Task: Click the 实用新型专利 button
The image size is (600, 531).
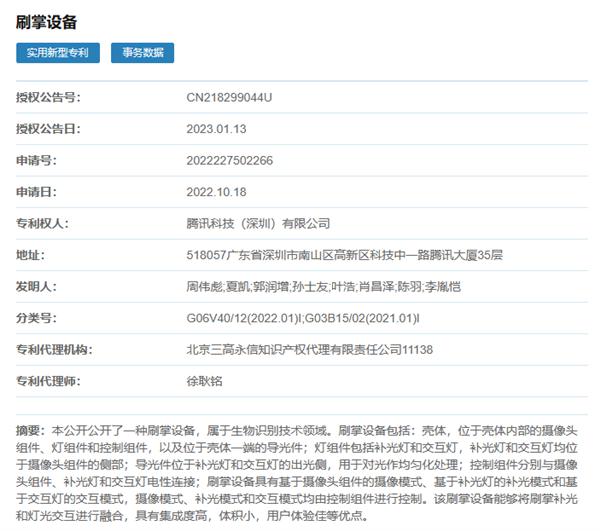Action: 58,53
